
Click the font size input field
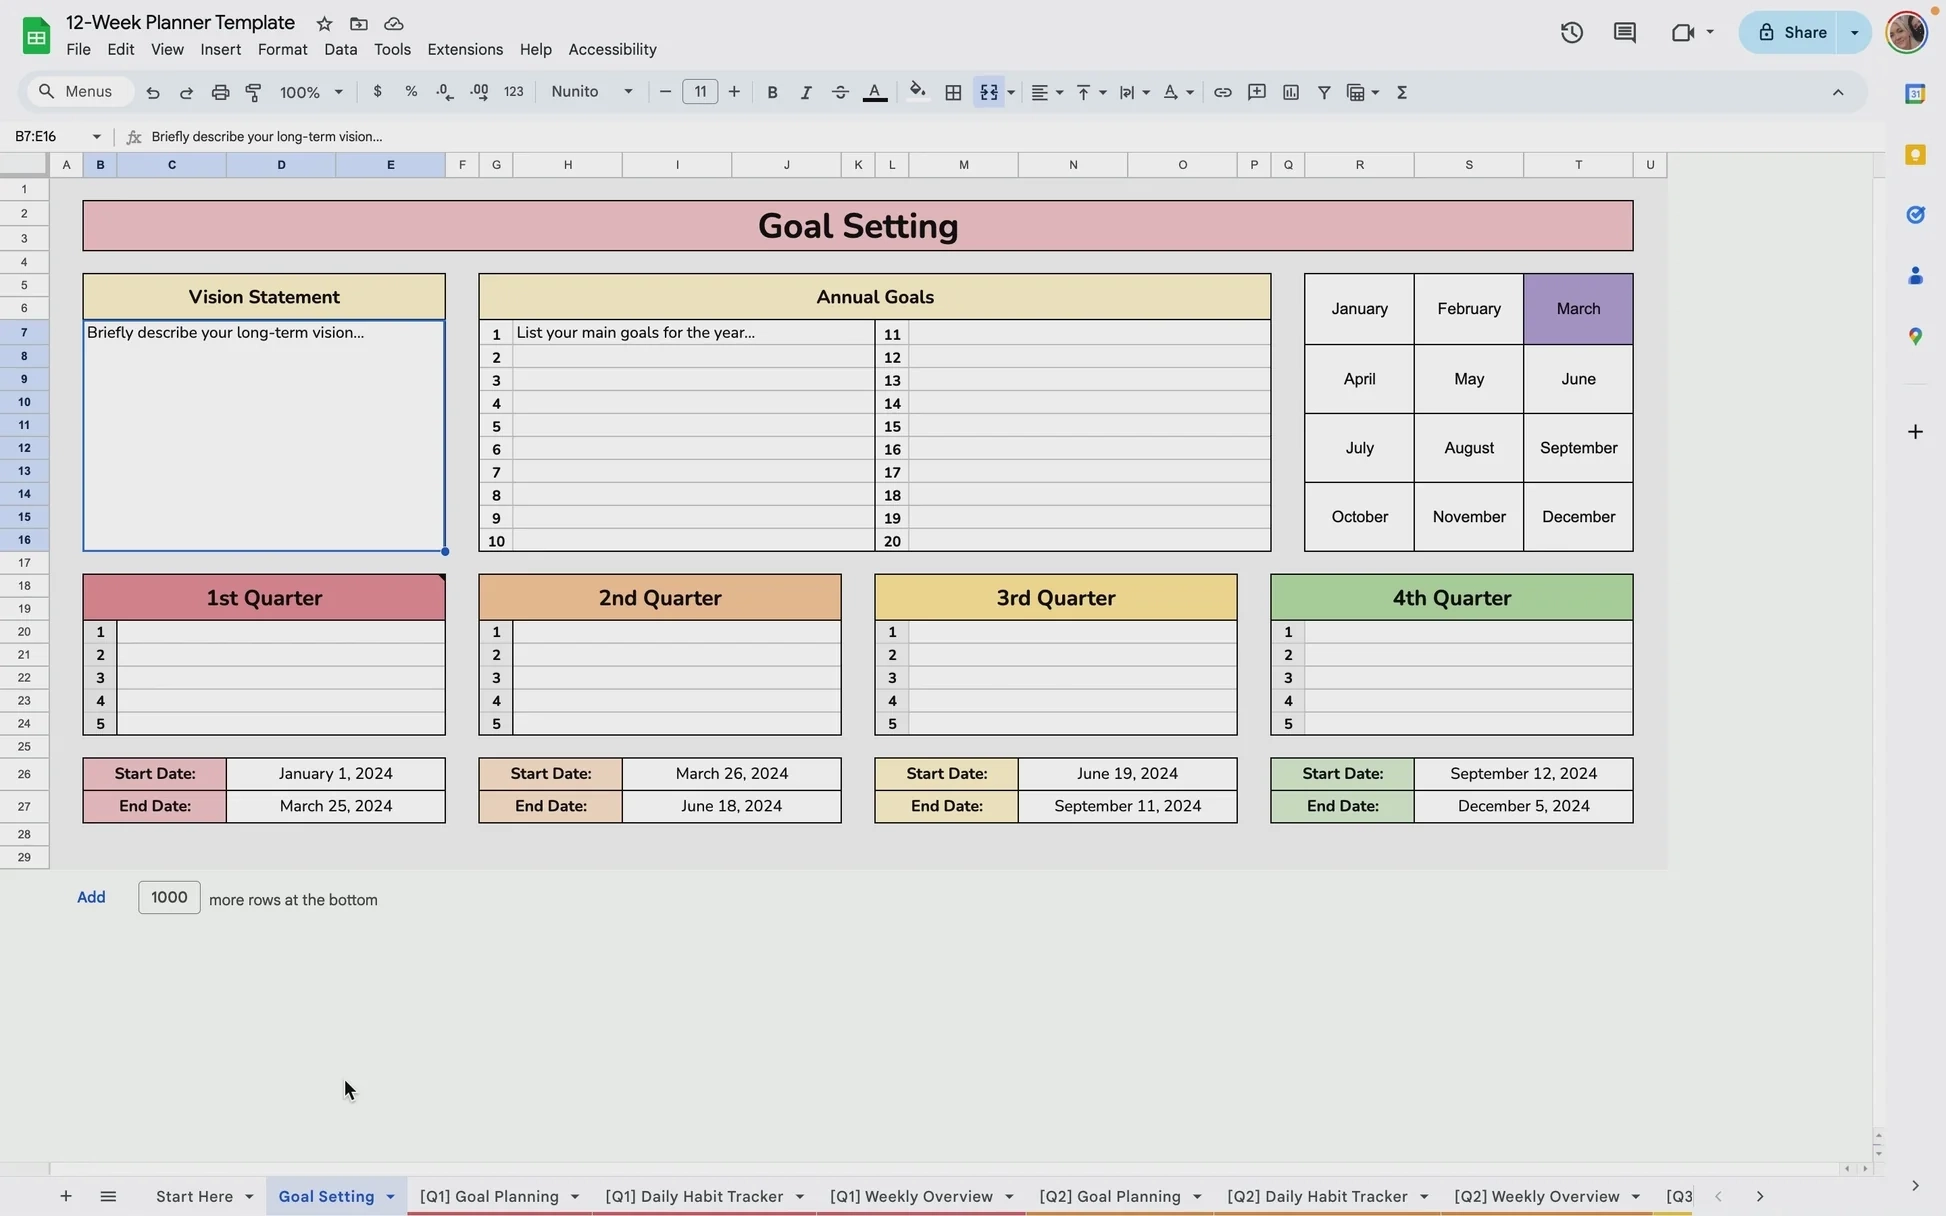click(700, 92)
